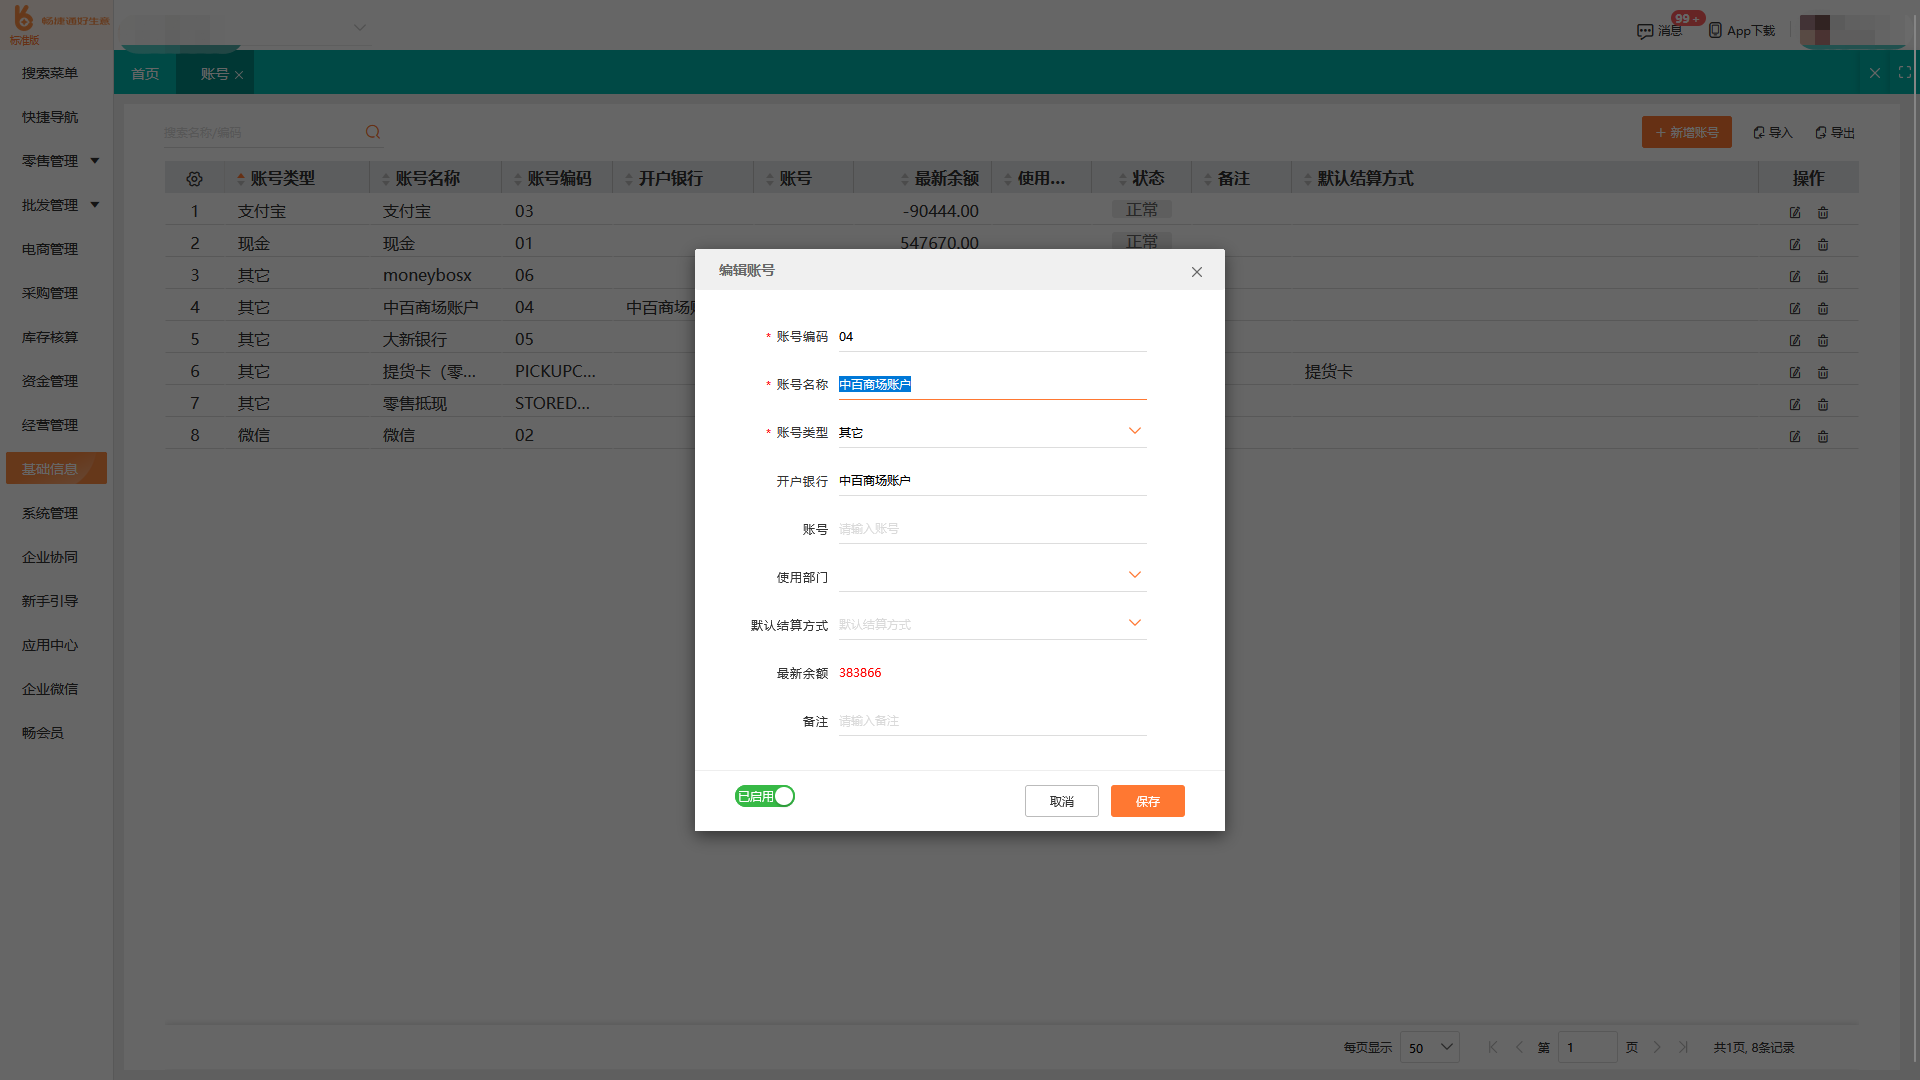Click the export 导出 icon
Screen dimensions: 1920x1080
[1836, 132]
